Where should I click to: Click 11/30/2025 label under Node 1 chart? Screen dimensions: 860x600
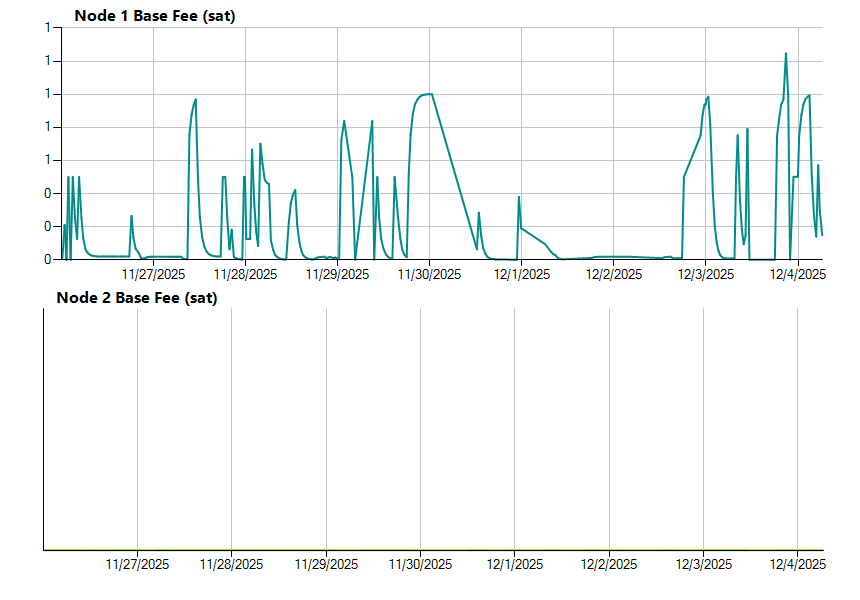429,273
